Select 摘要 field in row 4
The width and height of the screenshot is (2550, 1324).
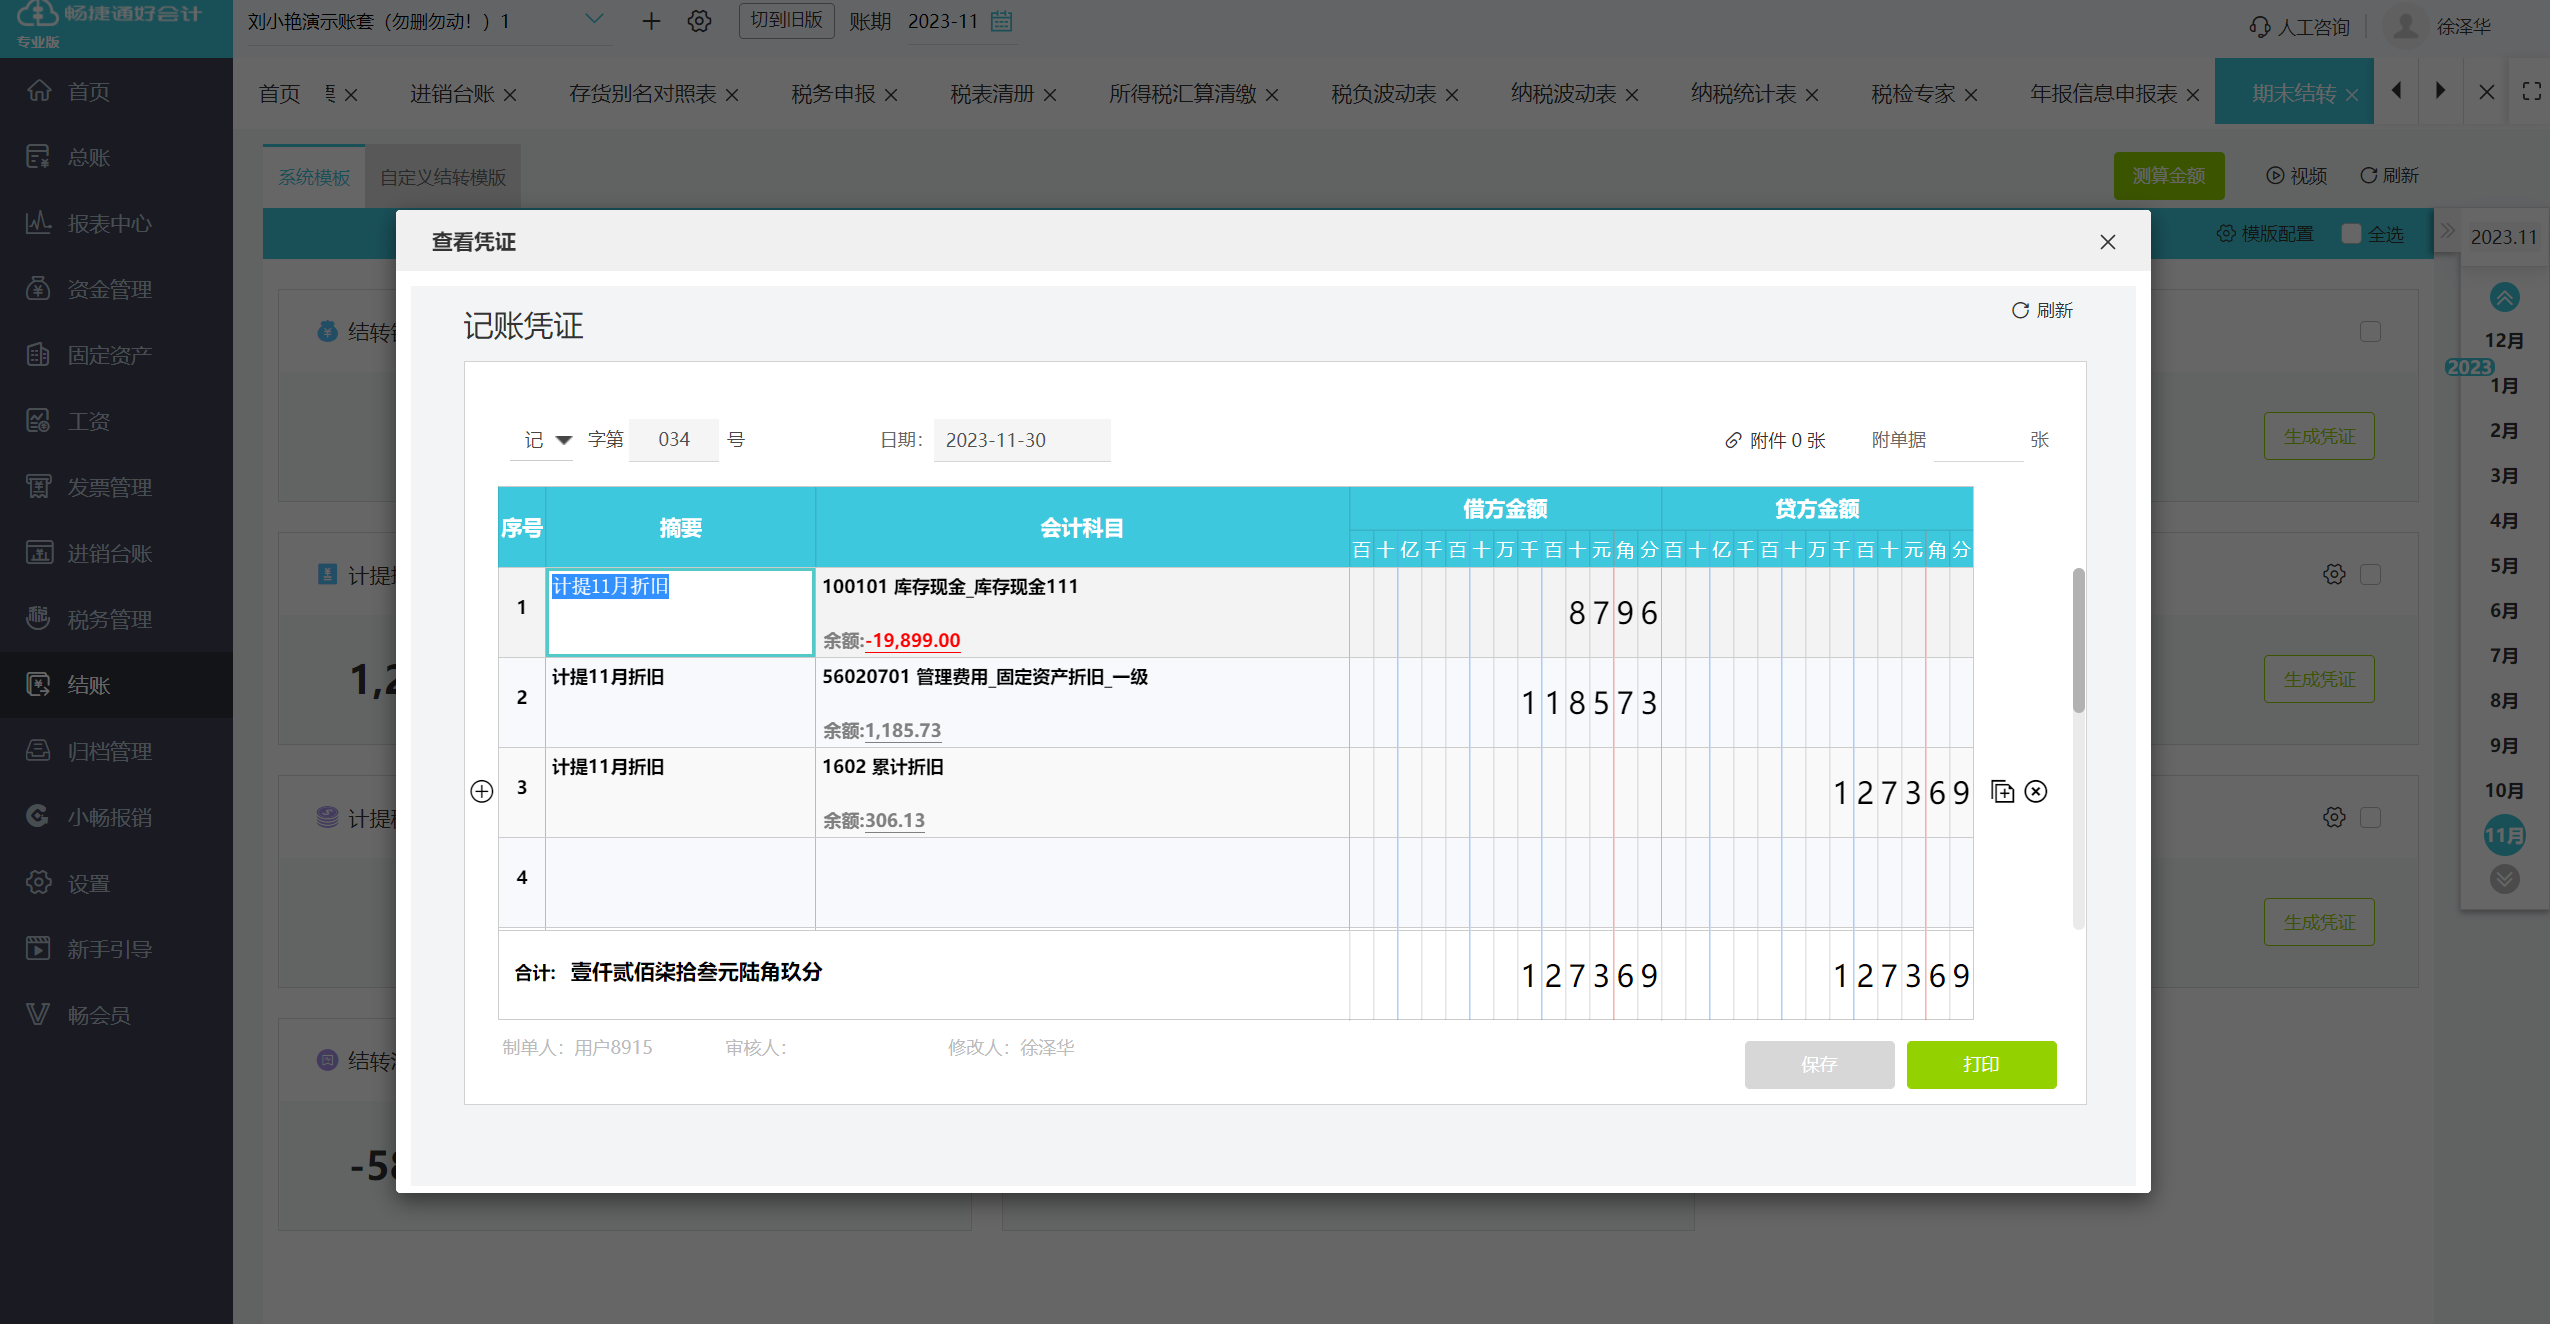[x=680, y=877]
